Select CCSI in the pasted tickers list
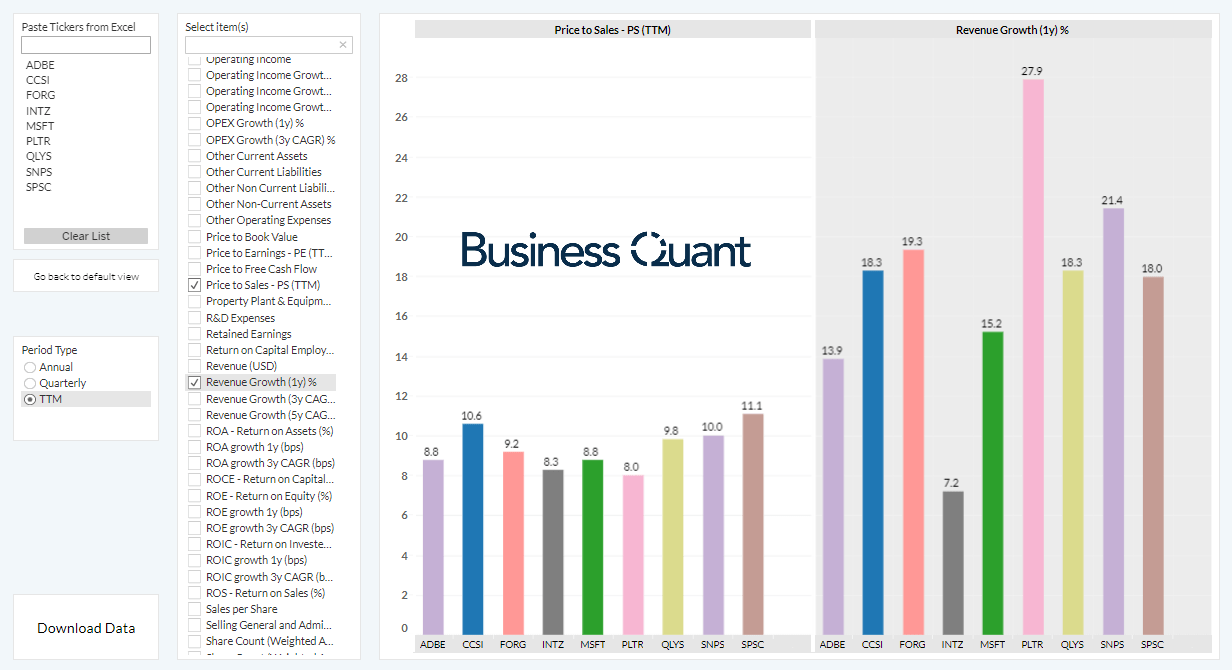This screenshot has width=1232, height=670. pos(38,80)
